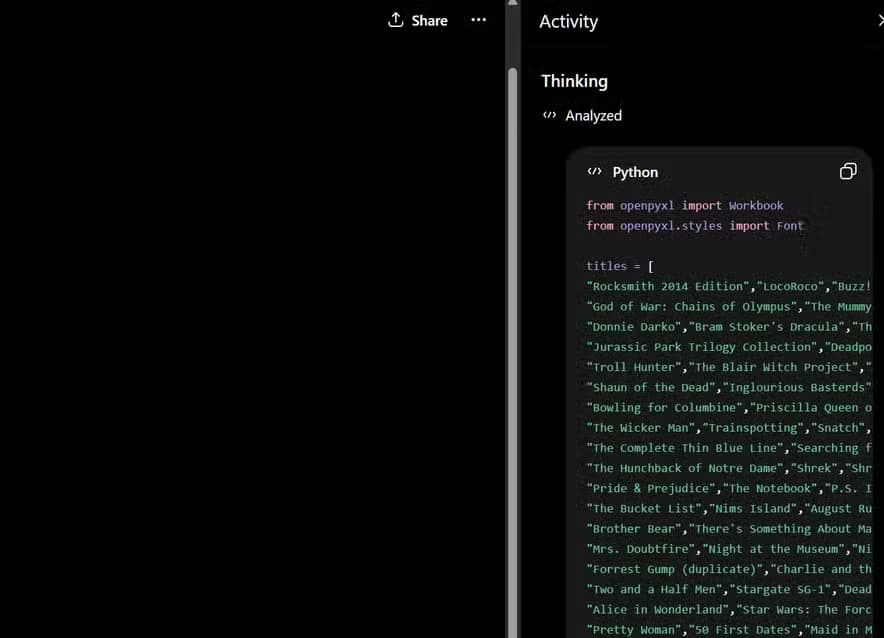Click the 'titles = [' code line
The image size is (884, 638).
pyautogui.click(x=620, y=266)
